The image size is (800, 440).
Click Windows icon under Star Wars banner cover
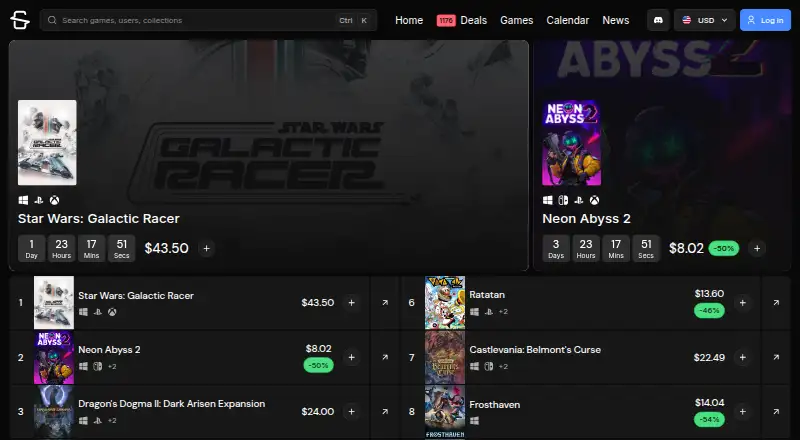coord(23,200)
